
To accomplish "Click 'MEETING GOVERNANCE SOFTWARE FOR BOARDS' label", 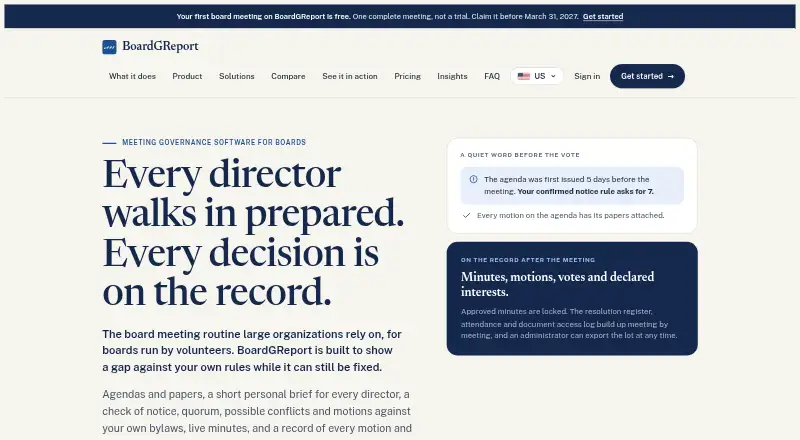I will pyautogui.click(x=214, y=142).
